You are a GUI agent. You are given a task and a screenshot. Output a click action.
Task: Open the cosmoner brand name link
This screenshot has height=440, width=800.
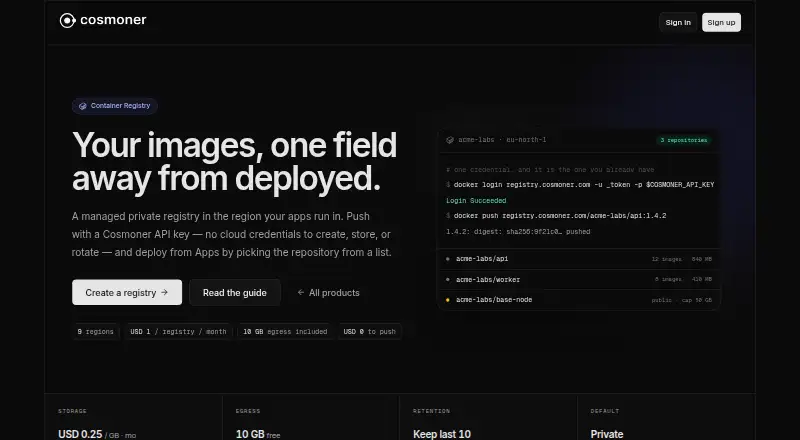click(113, 20)
